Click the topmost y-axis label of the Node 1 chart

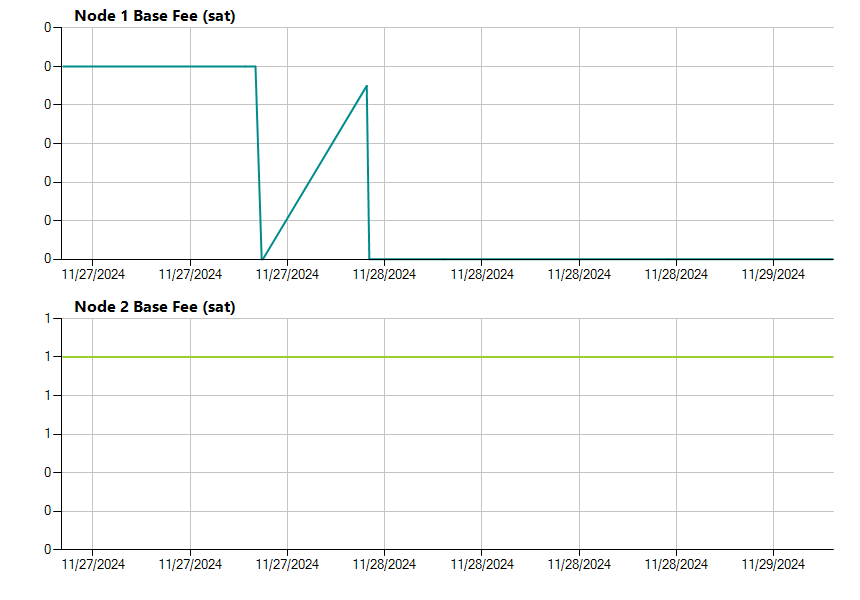tap(46, 28)
